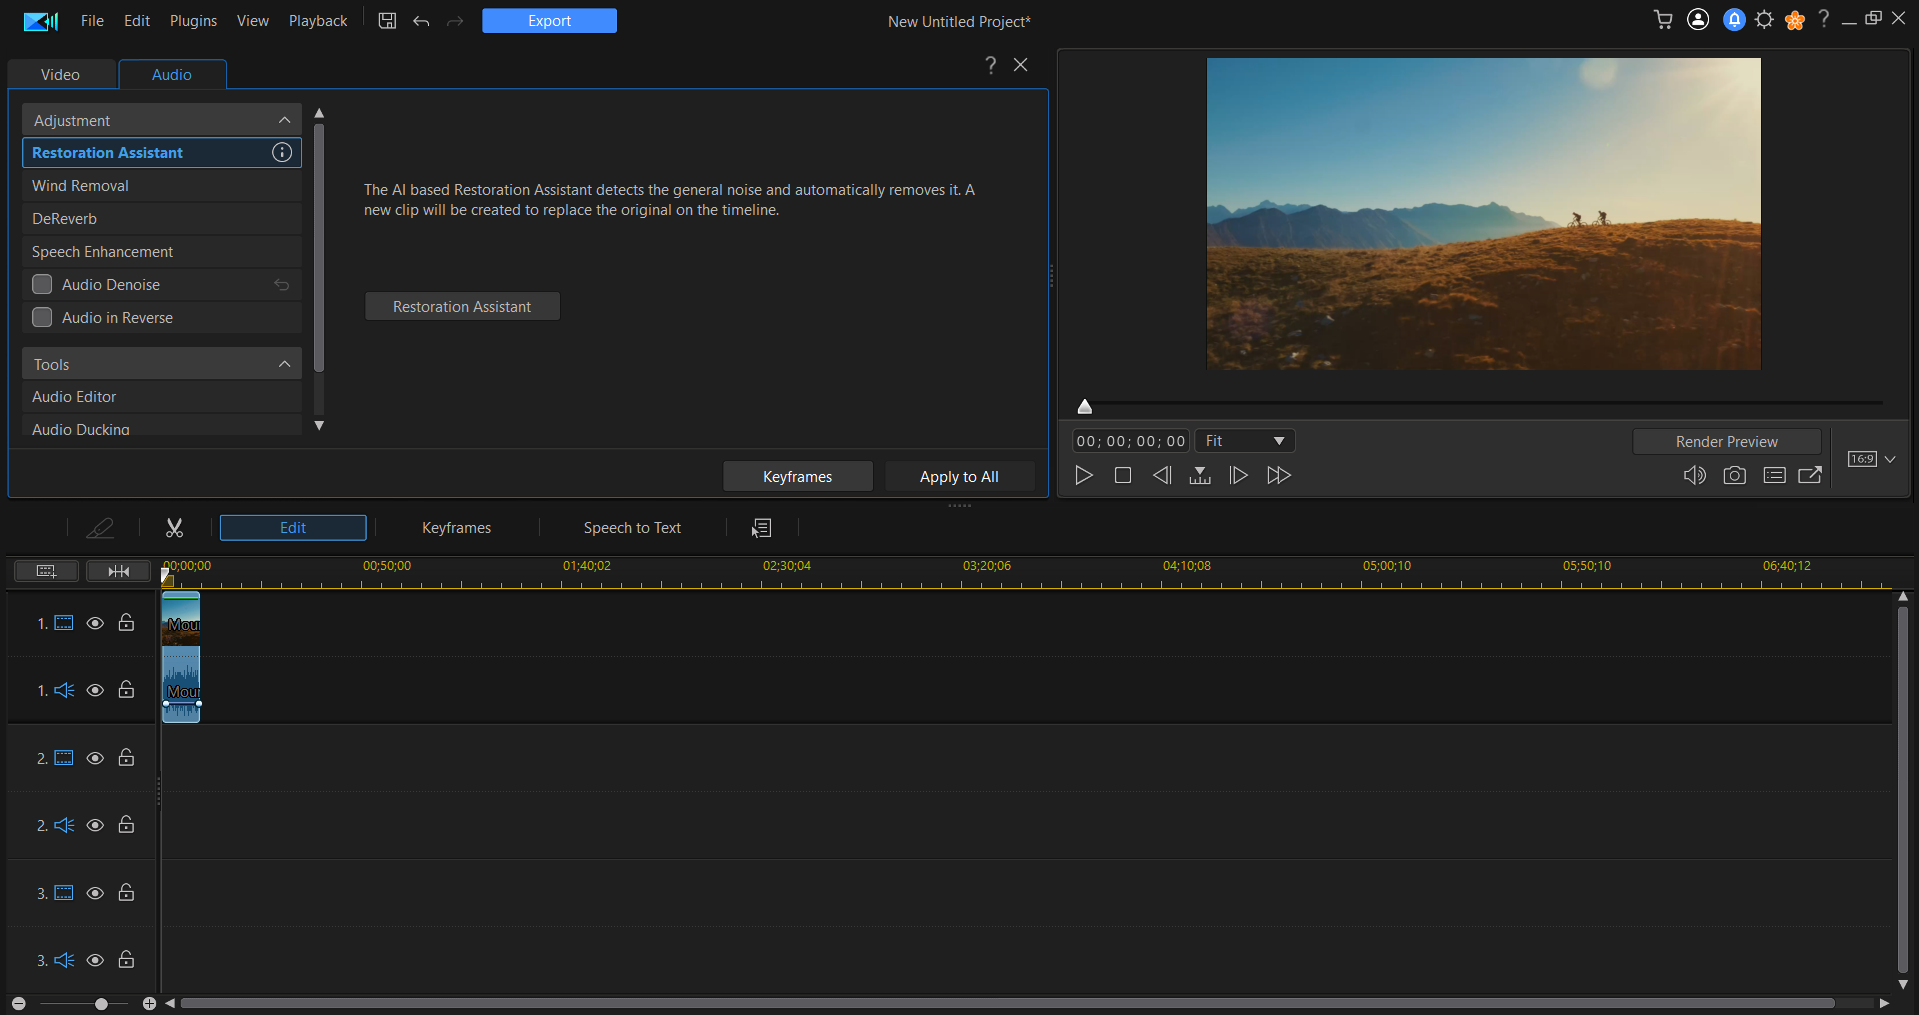Click Apply to All

point(958,476)
